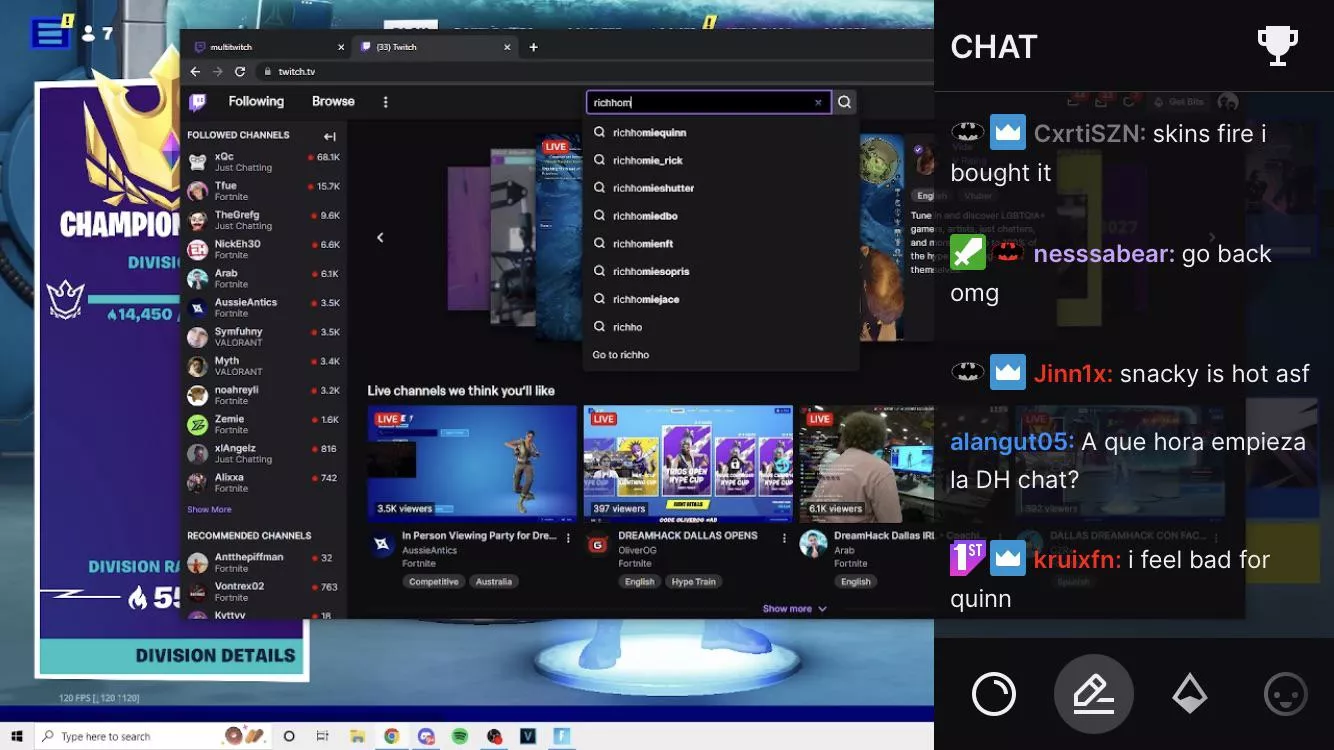Image resolution: width=1334 pixels, height=750 pixels.
Task: Open the emoji face icon in the overlay bar
Action: coord(1285,694)
